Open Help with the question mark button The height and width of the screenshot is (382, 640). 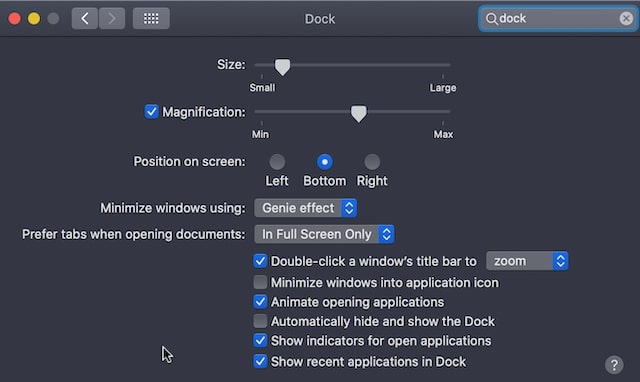614,364
